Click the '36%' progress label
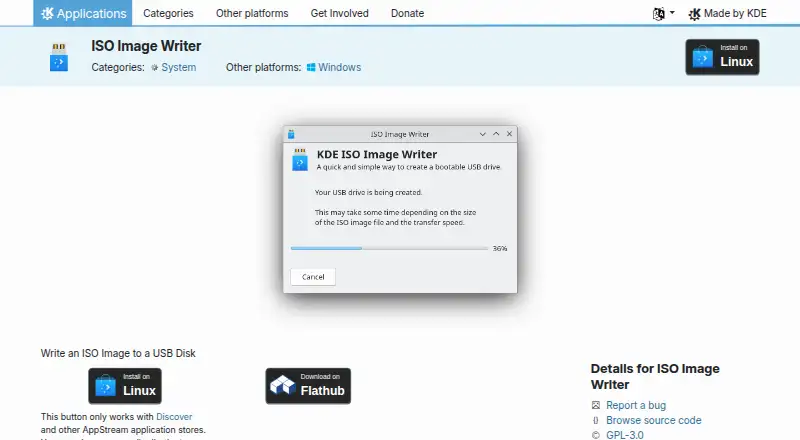The height and width of the screenshot is (440, 800). tap(500, 249)
